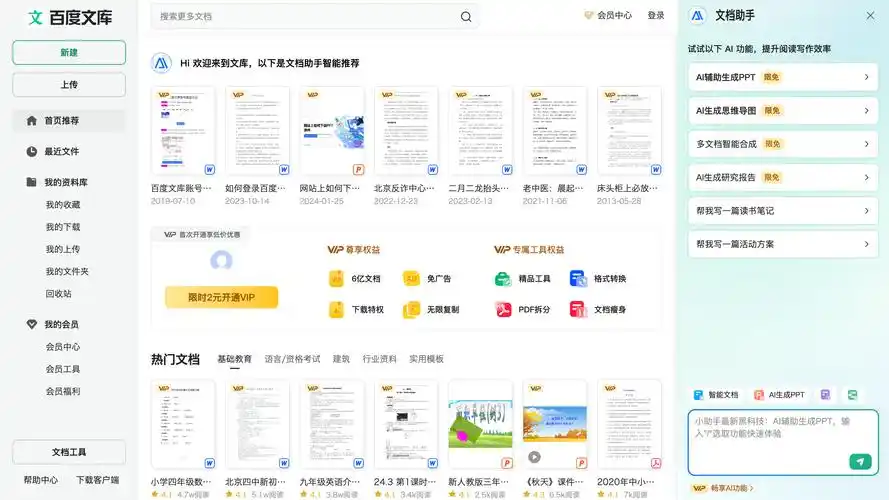Expand the AI生成思维导图 option
The image size is (889, 500).
866,110
